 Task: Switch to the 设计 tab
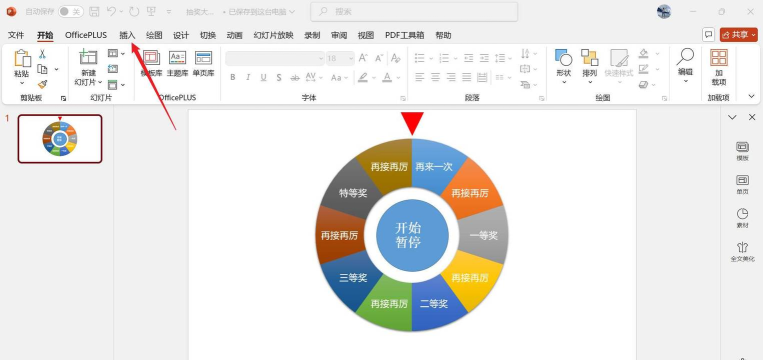point(181,35)
